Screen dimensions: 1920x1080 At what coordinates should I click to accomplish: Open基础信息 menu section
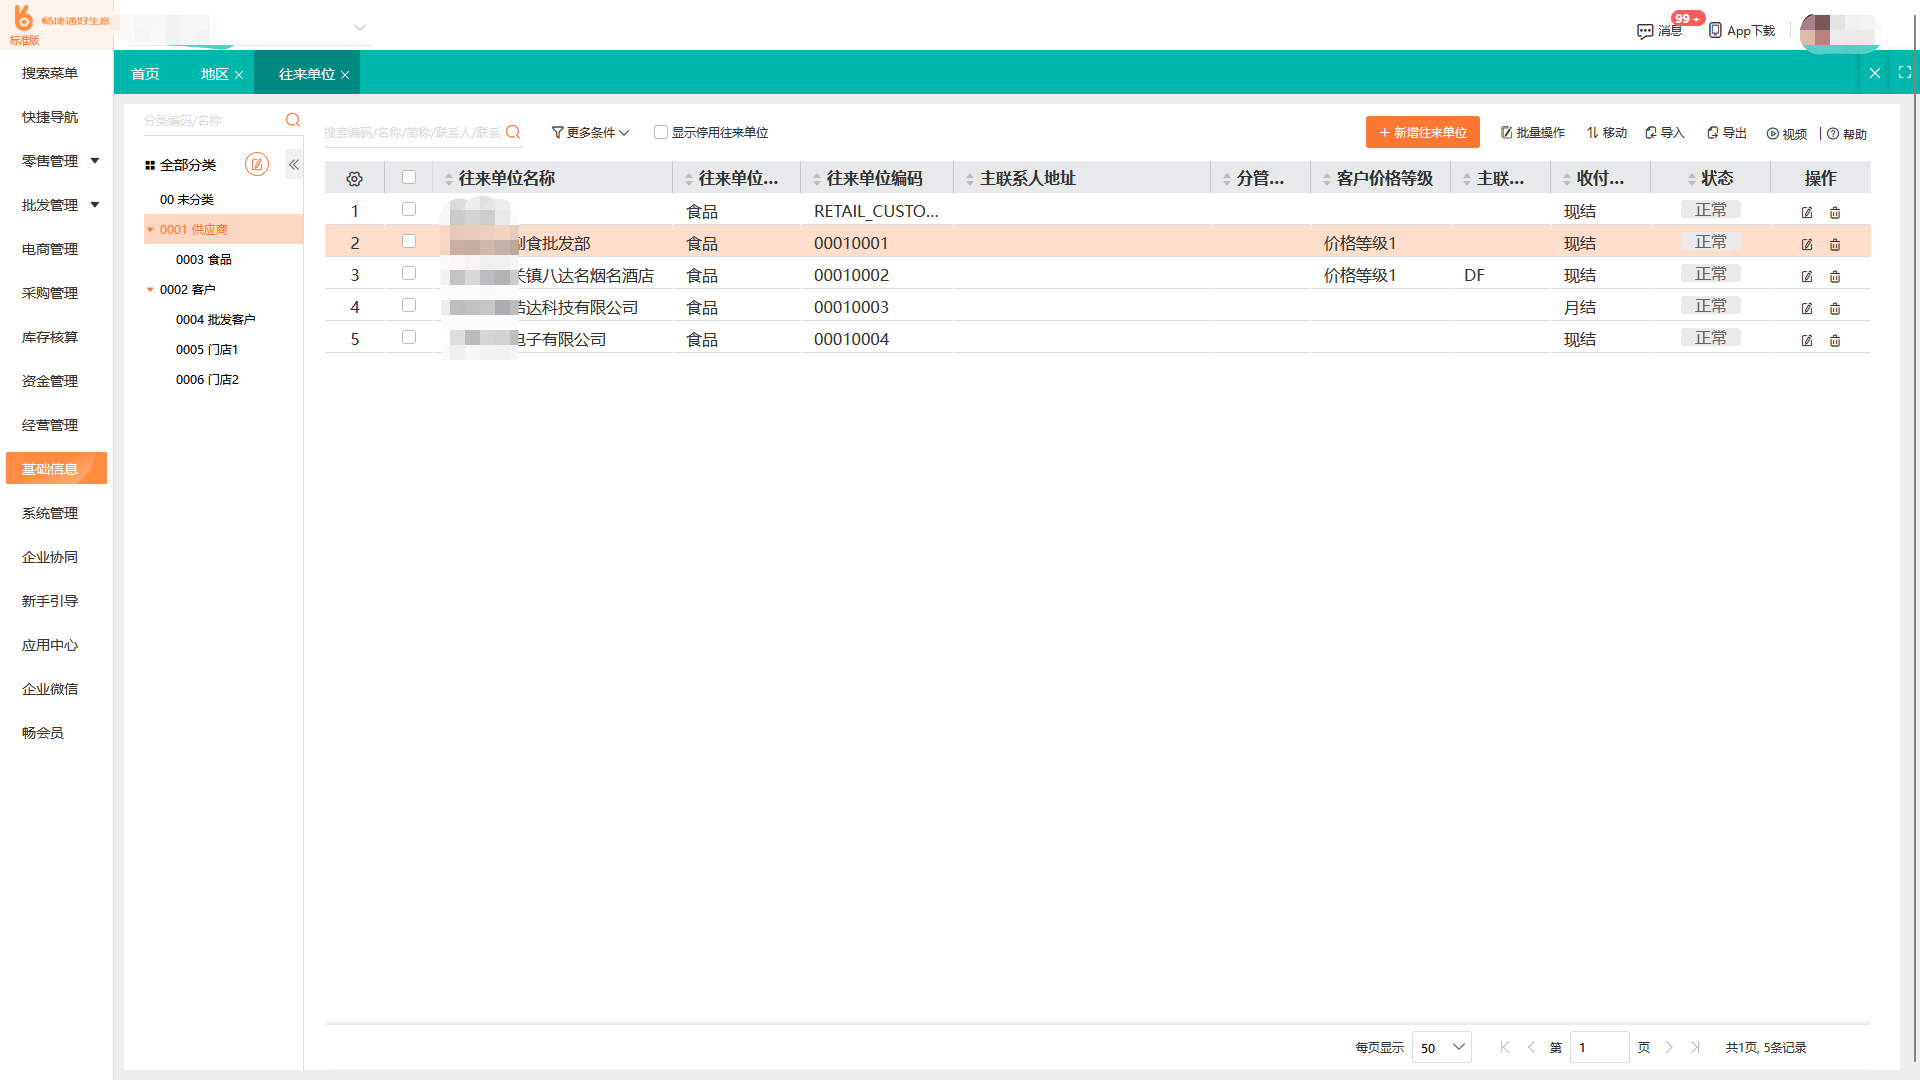pyautogui.click(x=54, y=468)
